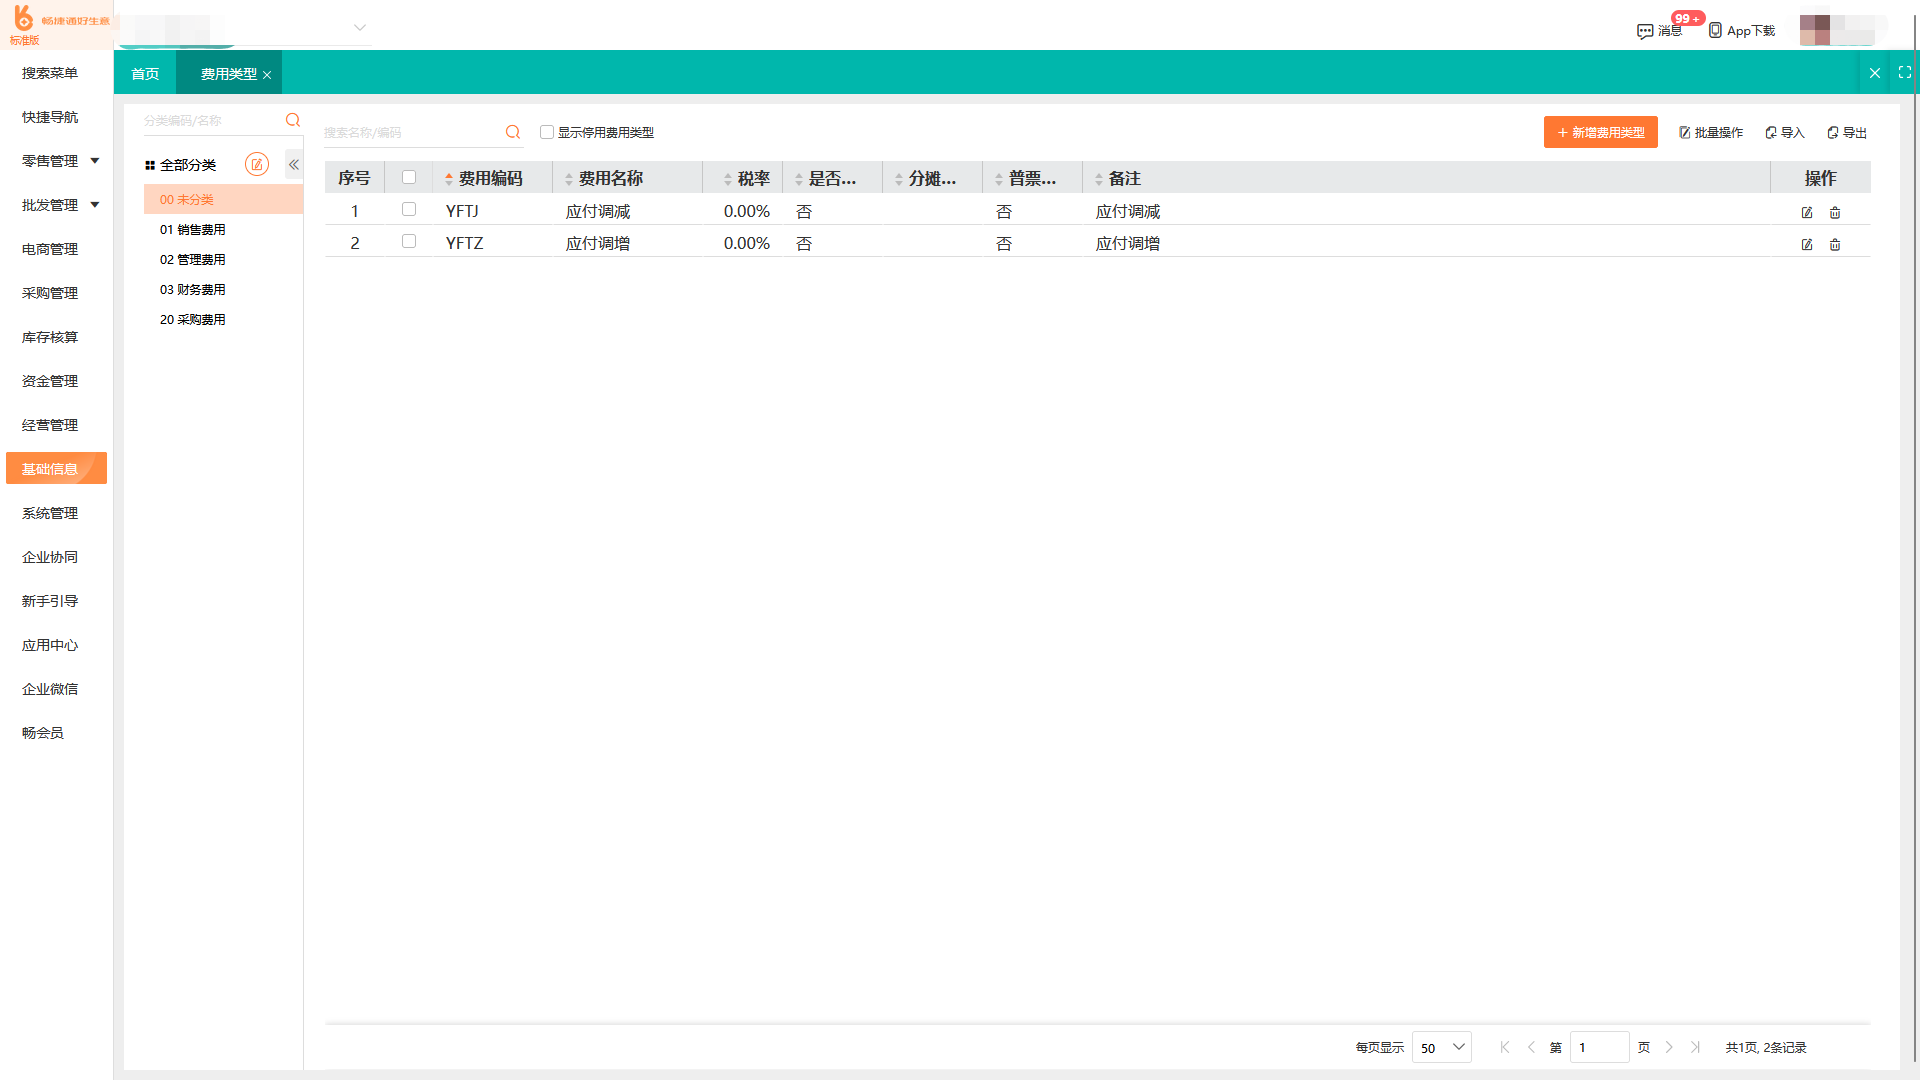Click batch operations 批量操作 icon
Viewport: 1920px width, 1080px height.
point(1709,132)
